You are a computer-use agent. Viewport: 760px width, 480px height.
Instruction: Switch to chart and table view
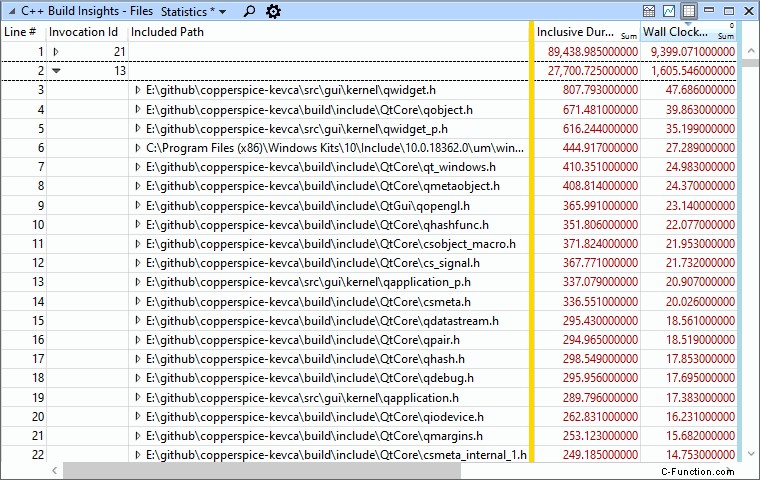649,11
